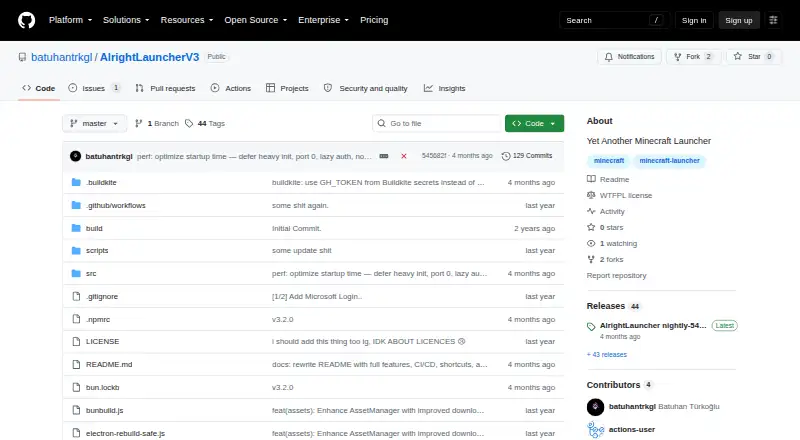Screen dimensions: 800x440
Task: Open the Activity link
Action: [606, 211]
